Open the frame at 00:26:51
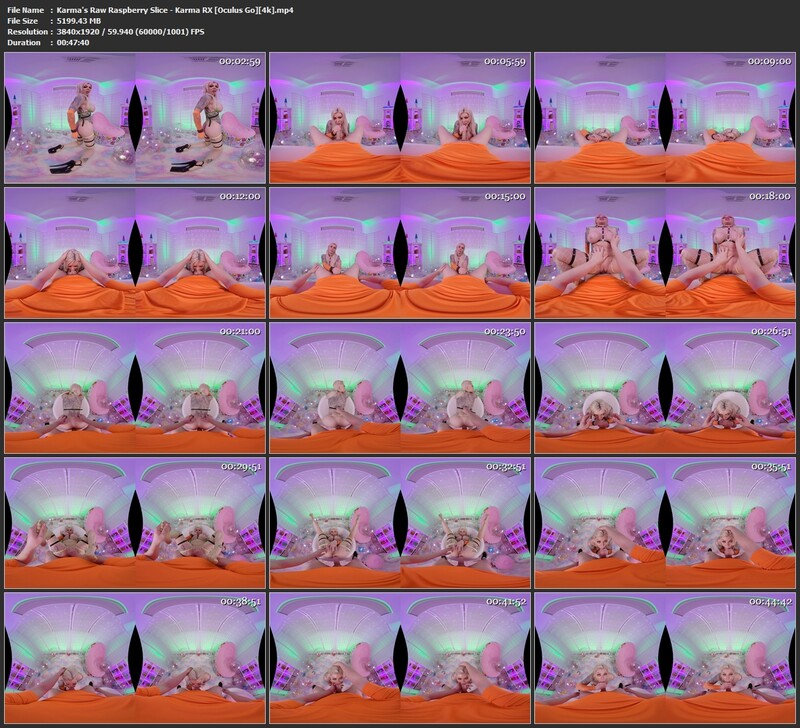The height and width of the screenshot is (728, 800). 665,386
